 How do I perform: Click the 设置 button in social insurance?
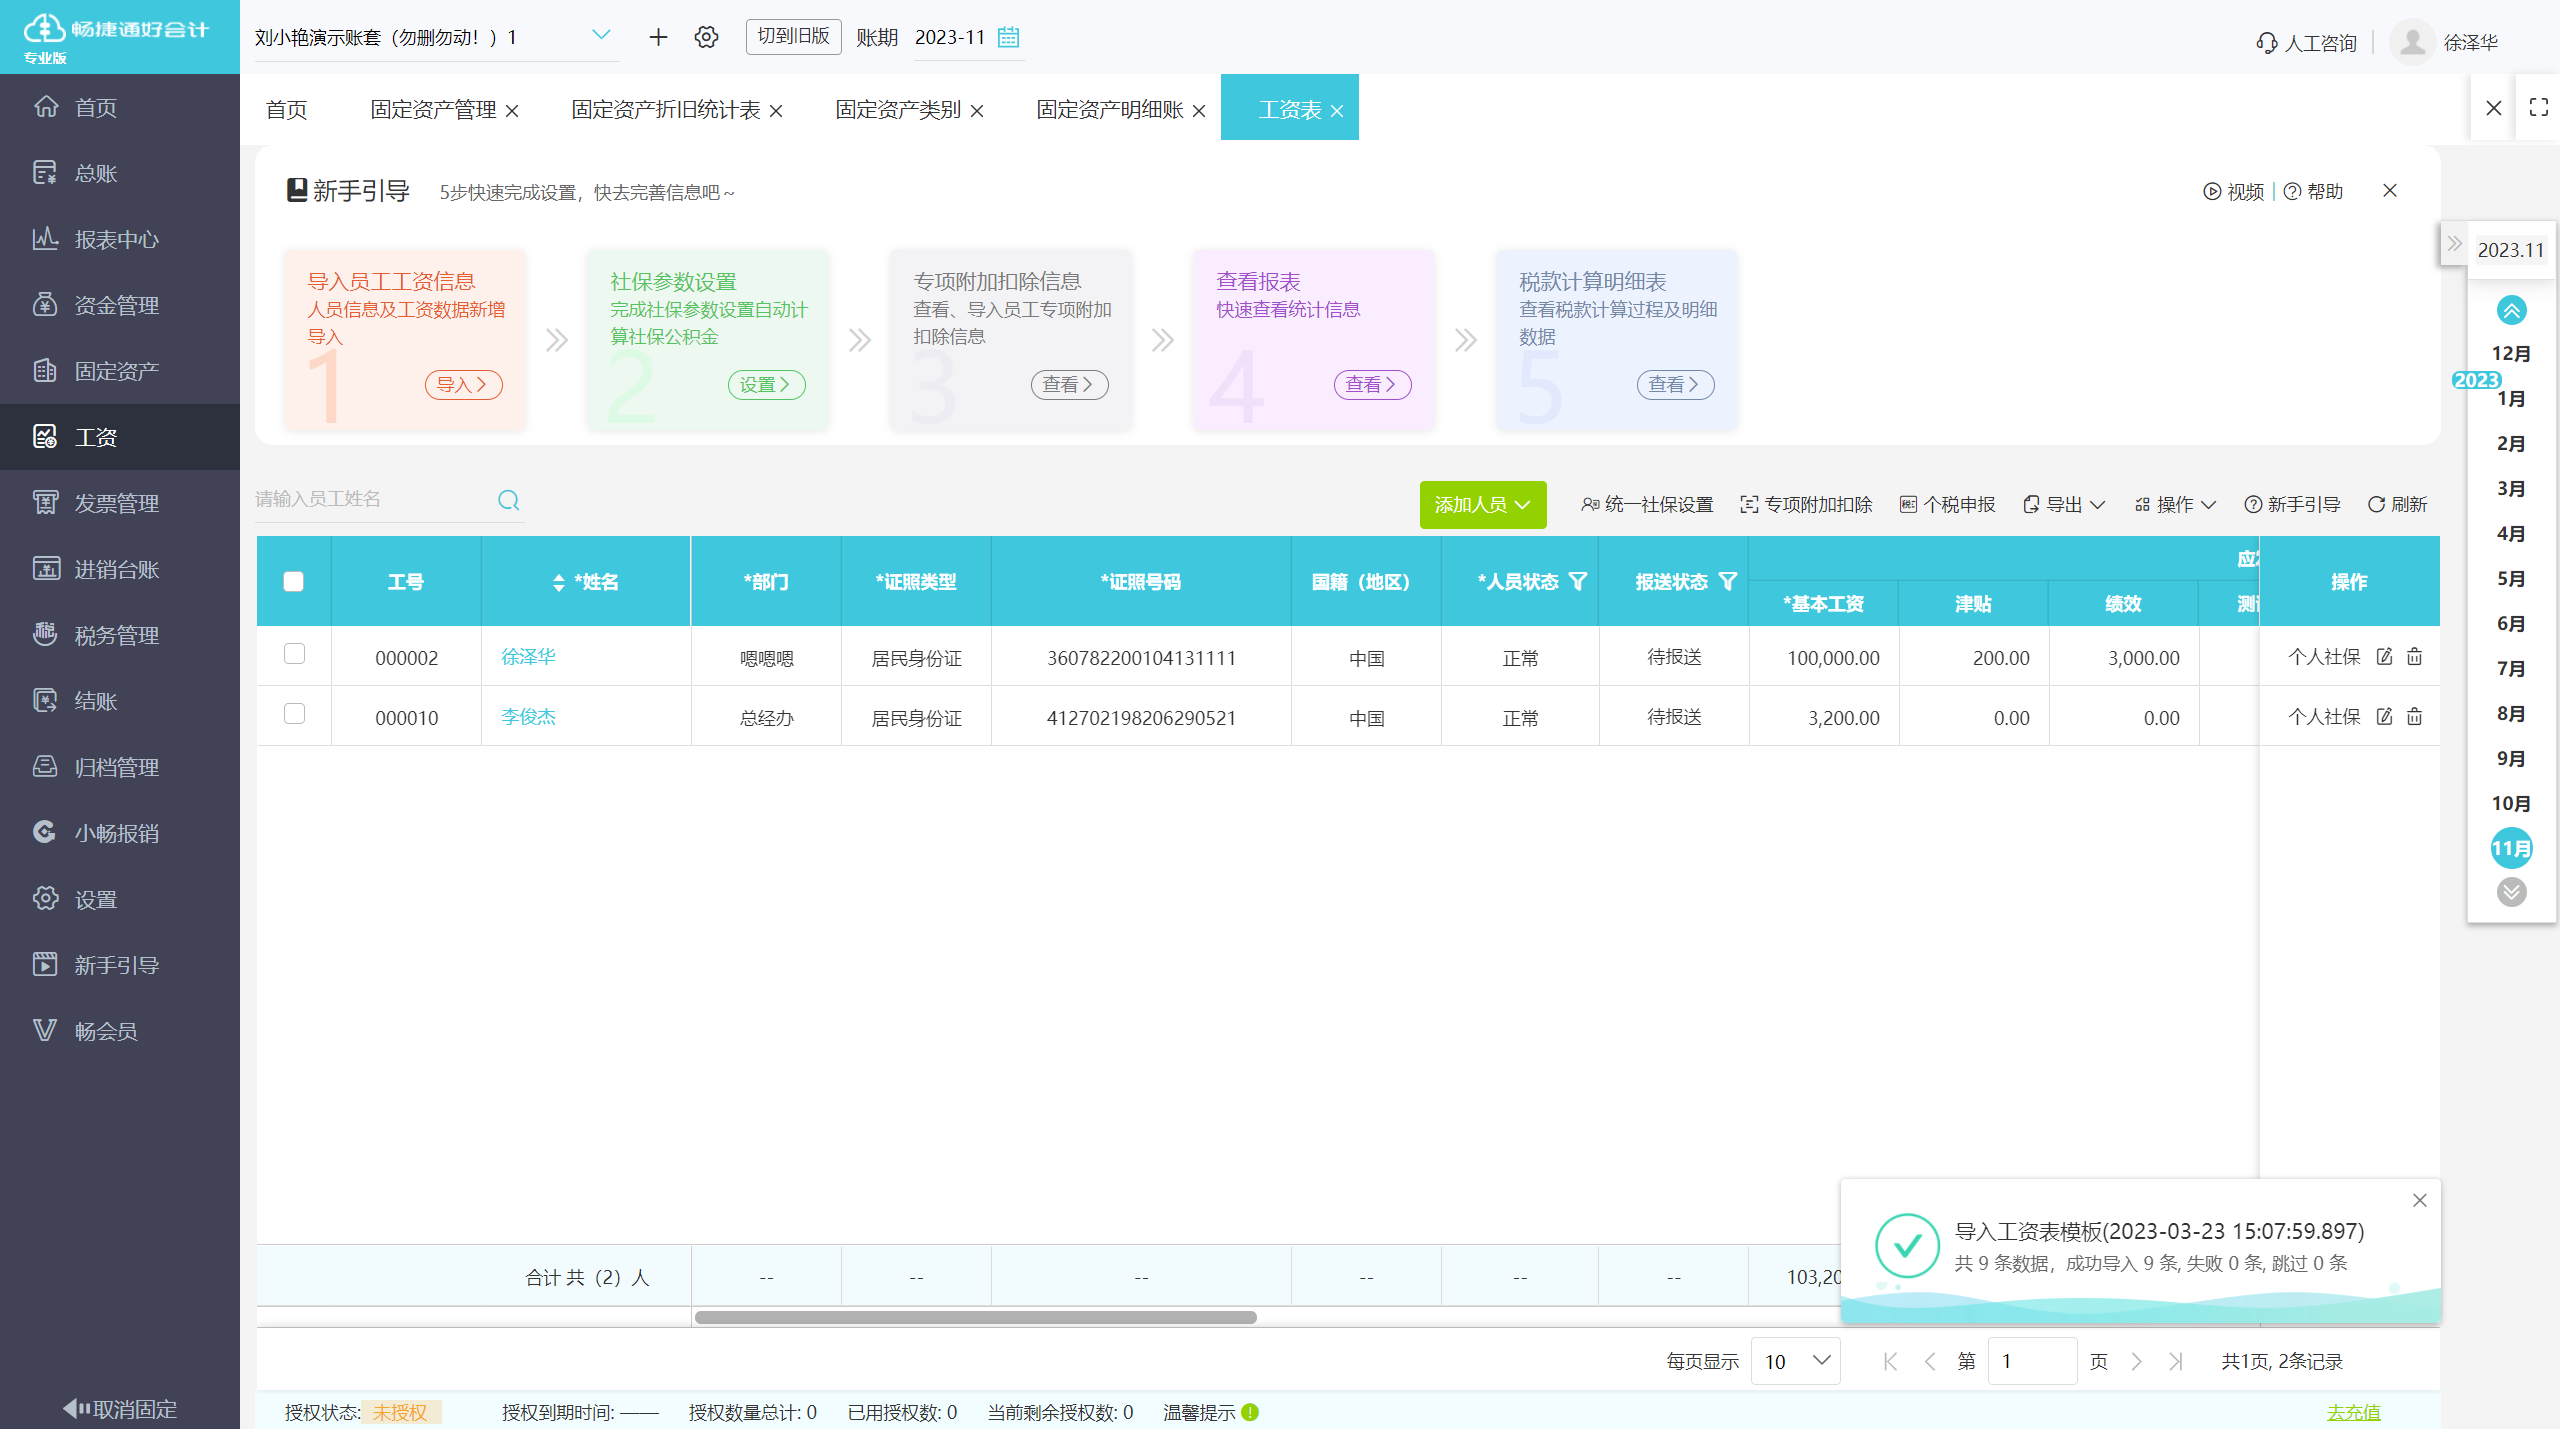765,385
